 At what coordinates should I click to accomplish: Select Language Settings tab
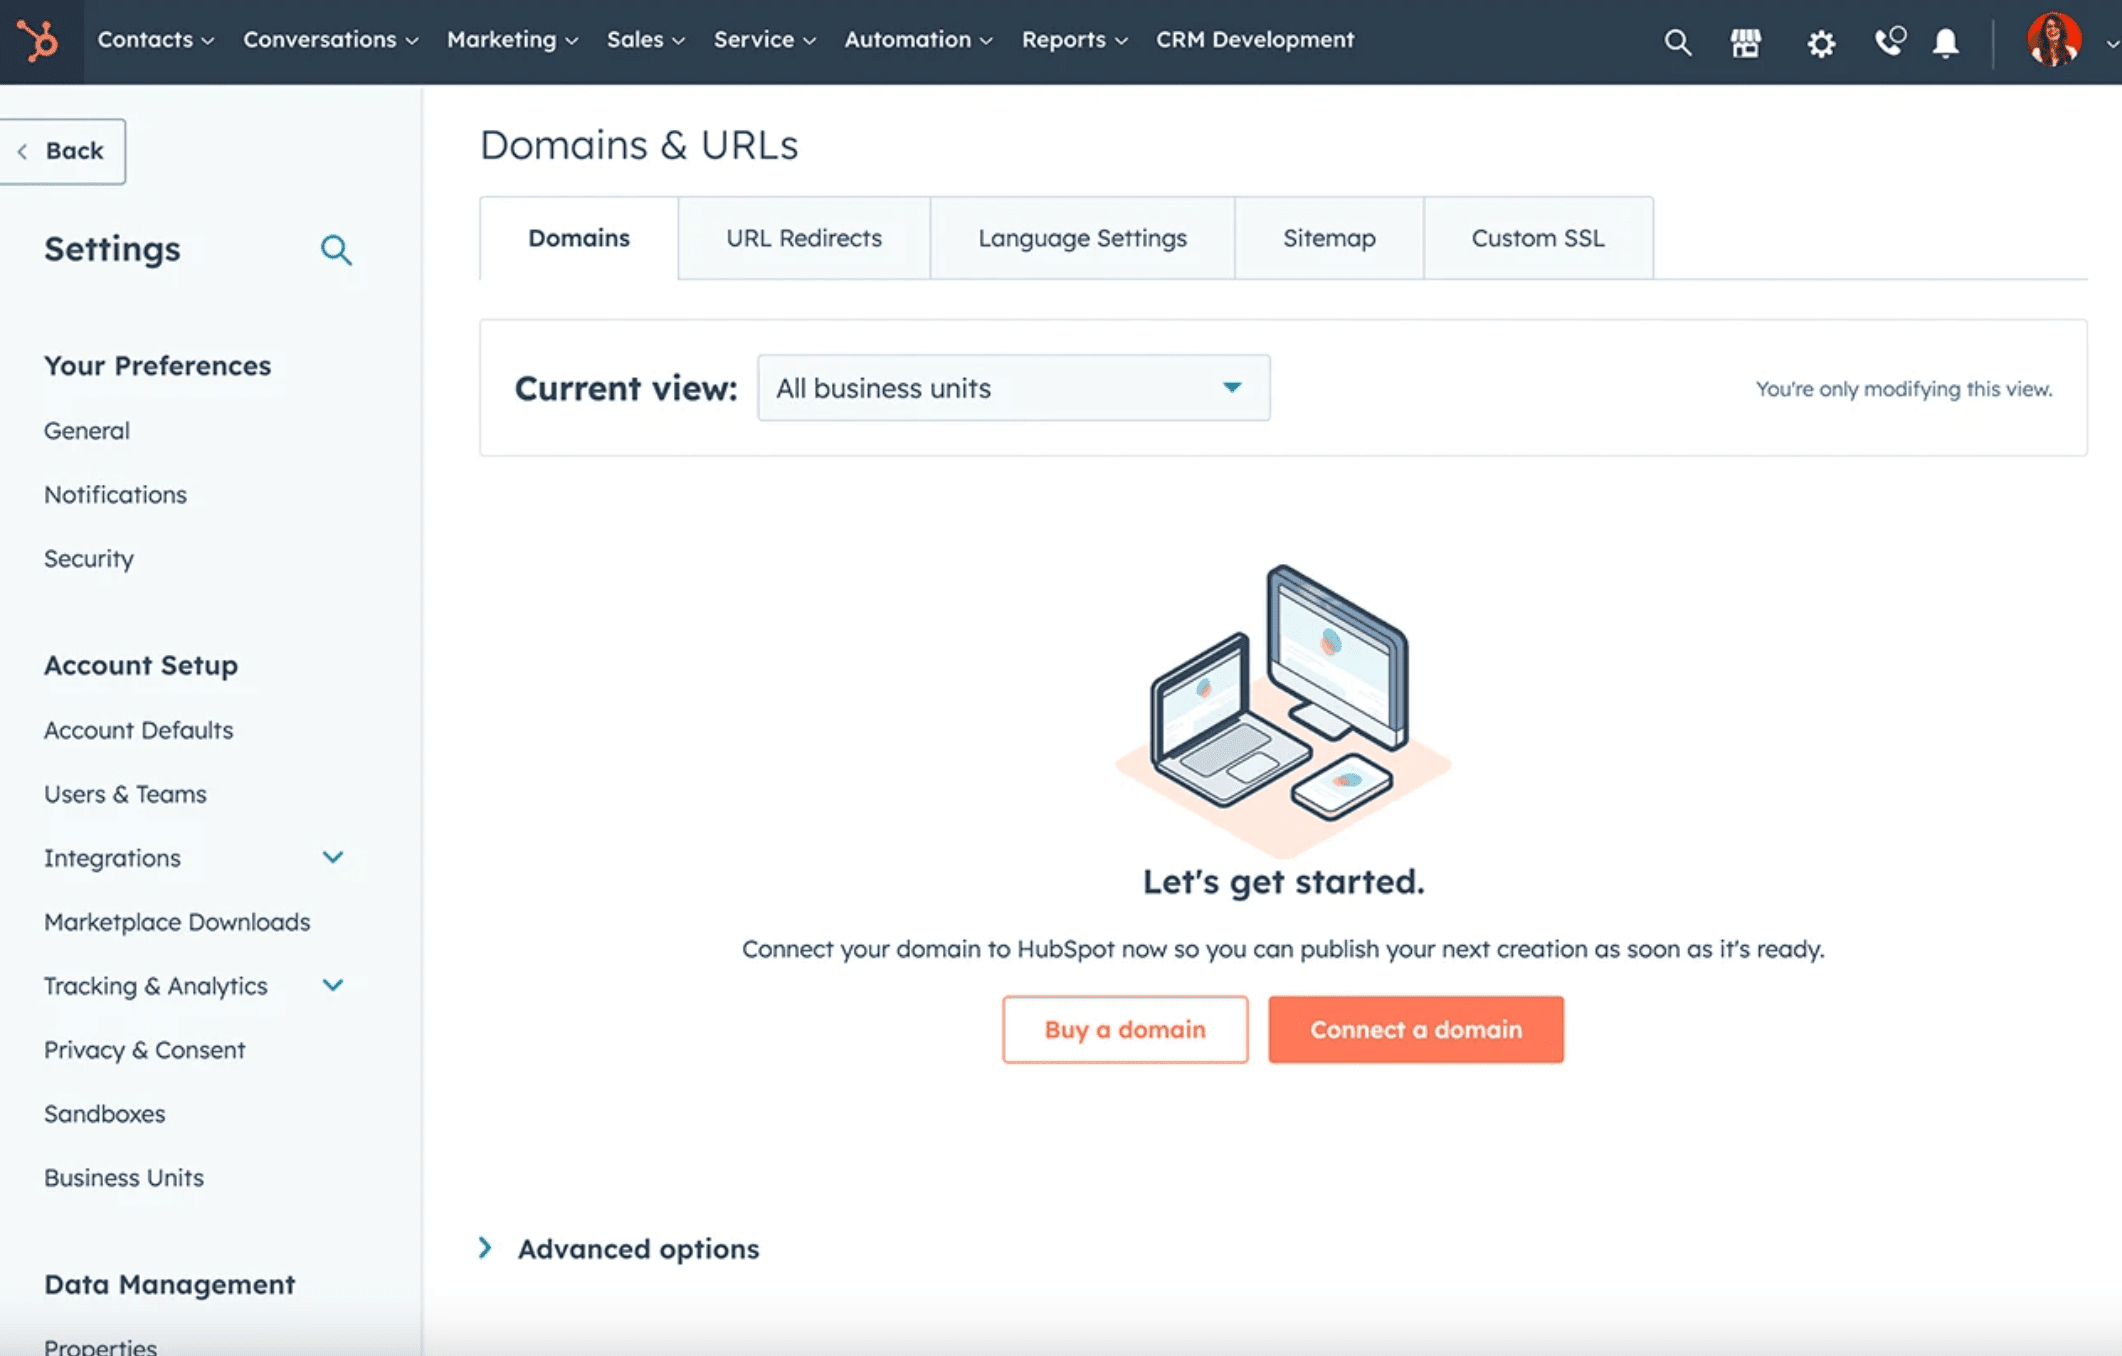[x=1083, y=237]
